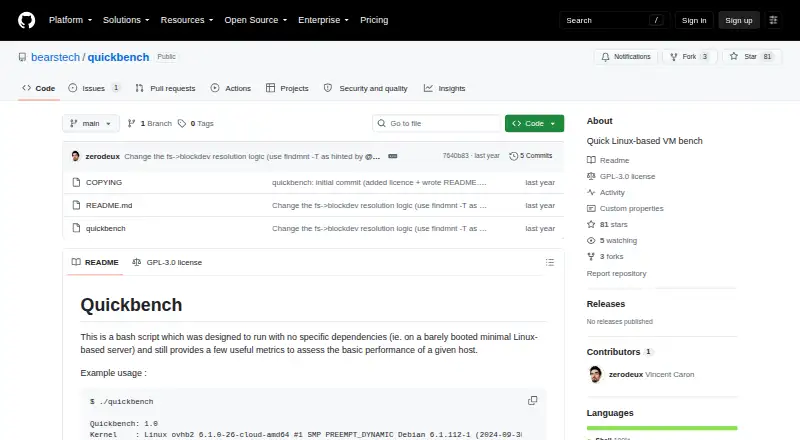Open the Pricing page
This screenshot has width=800, height=440.
click(x=374, y=20)
